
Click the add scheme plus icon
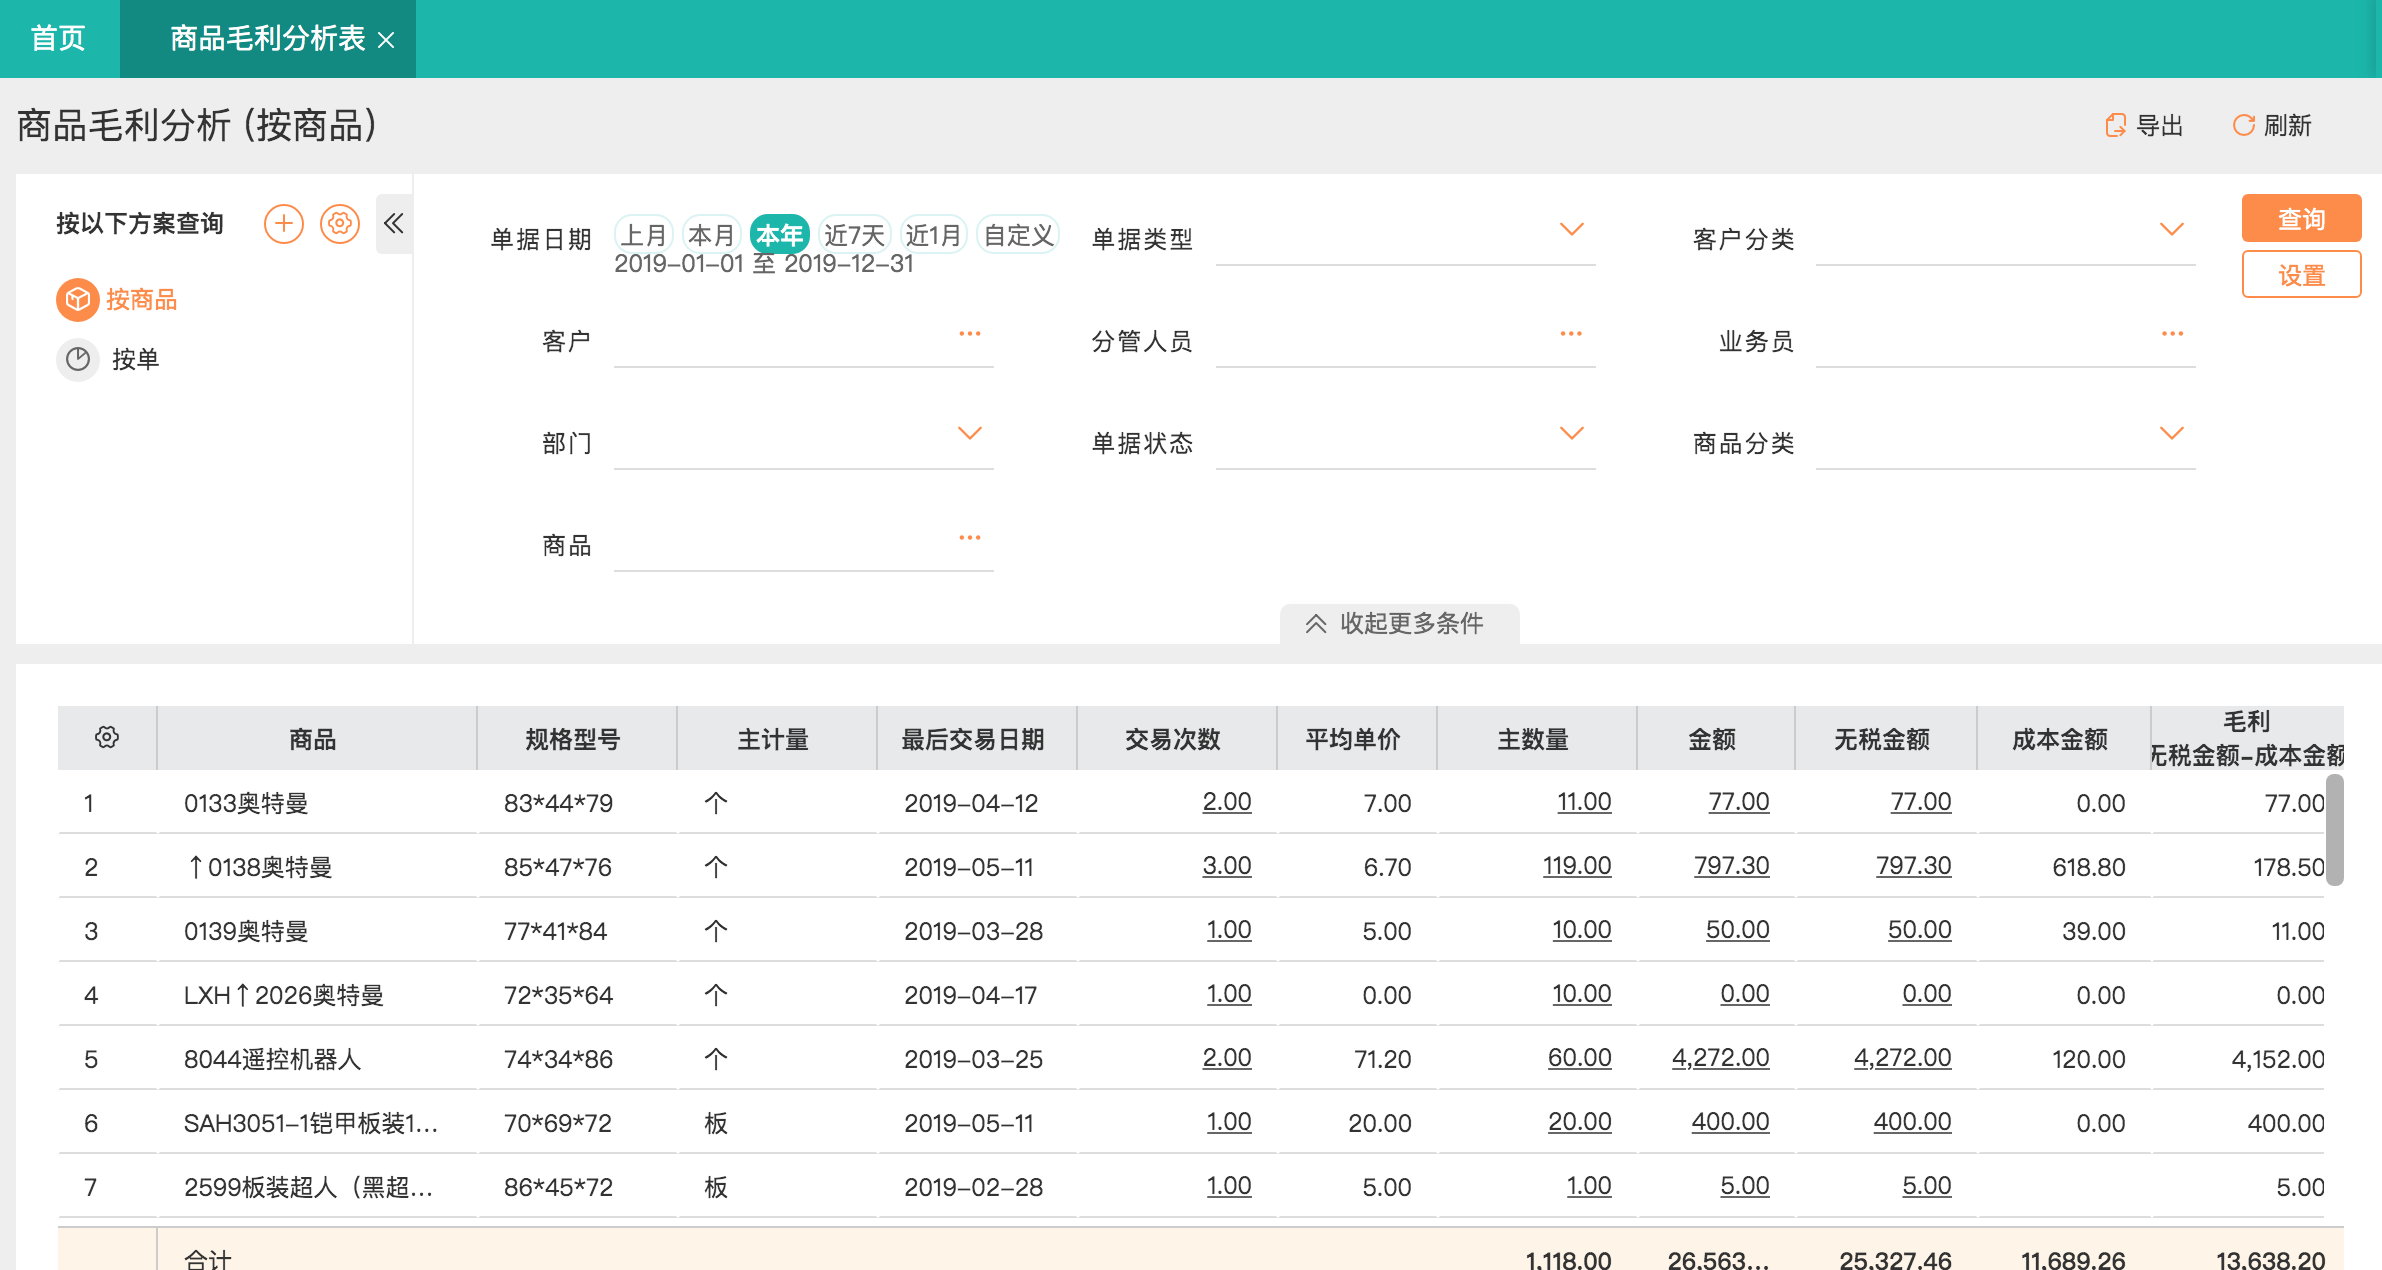(284, 221)
